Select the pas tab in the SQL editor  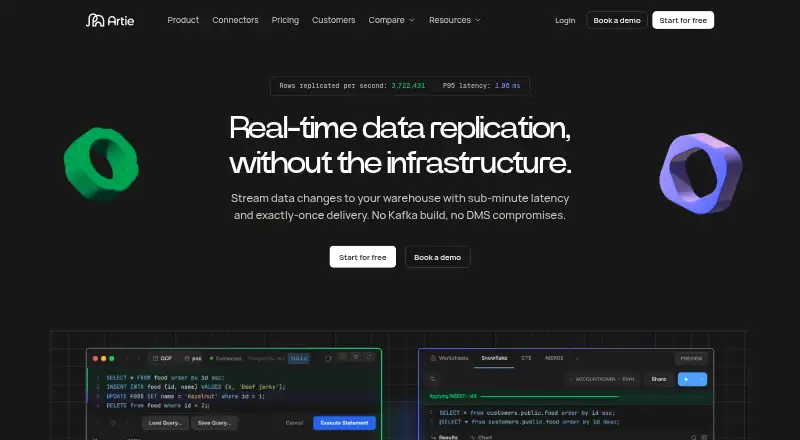pyautogui.click(x=193, y=358)
